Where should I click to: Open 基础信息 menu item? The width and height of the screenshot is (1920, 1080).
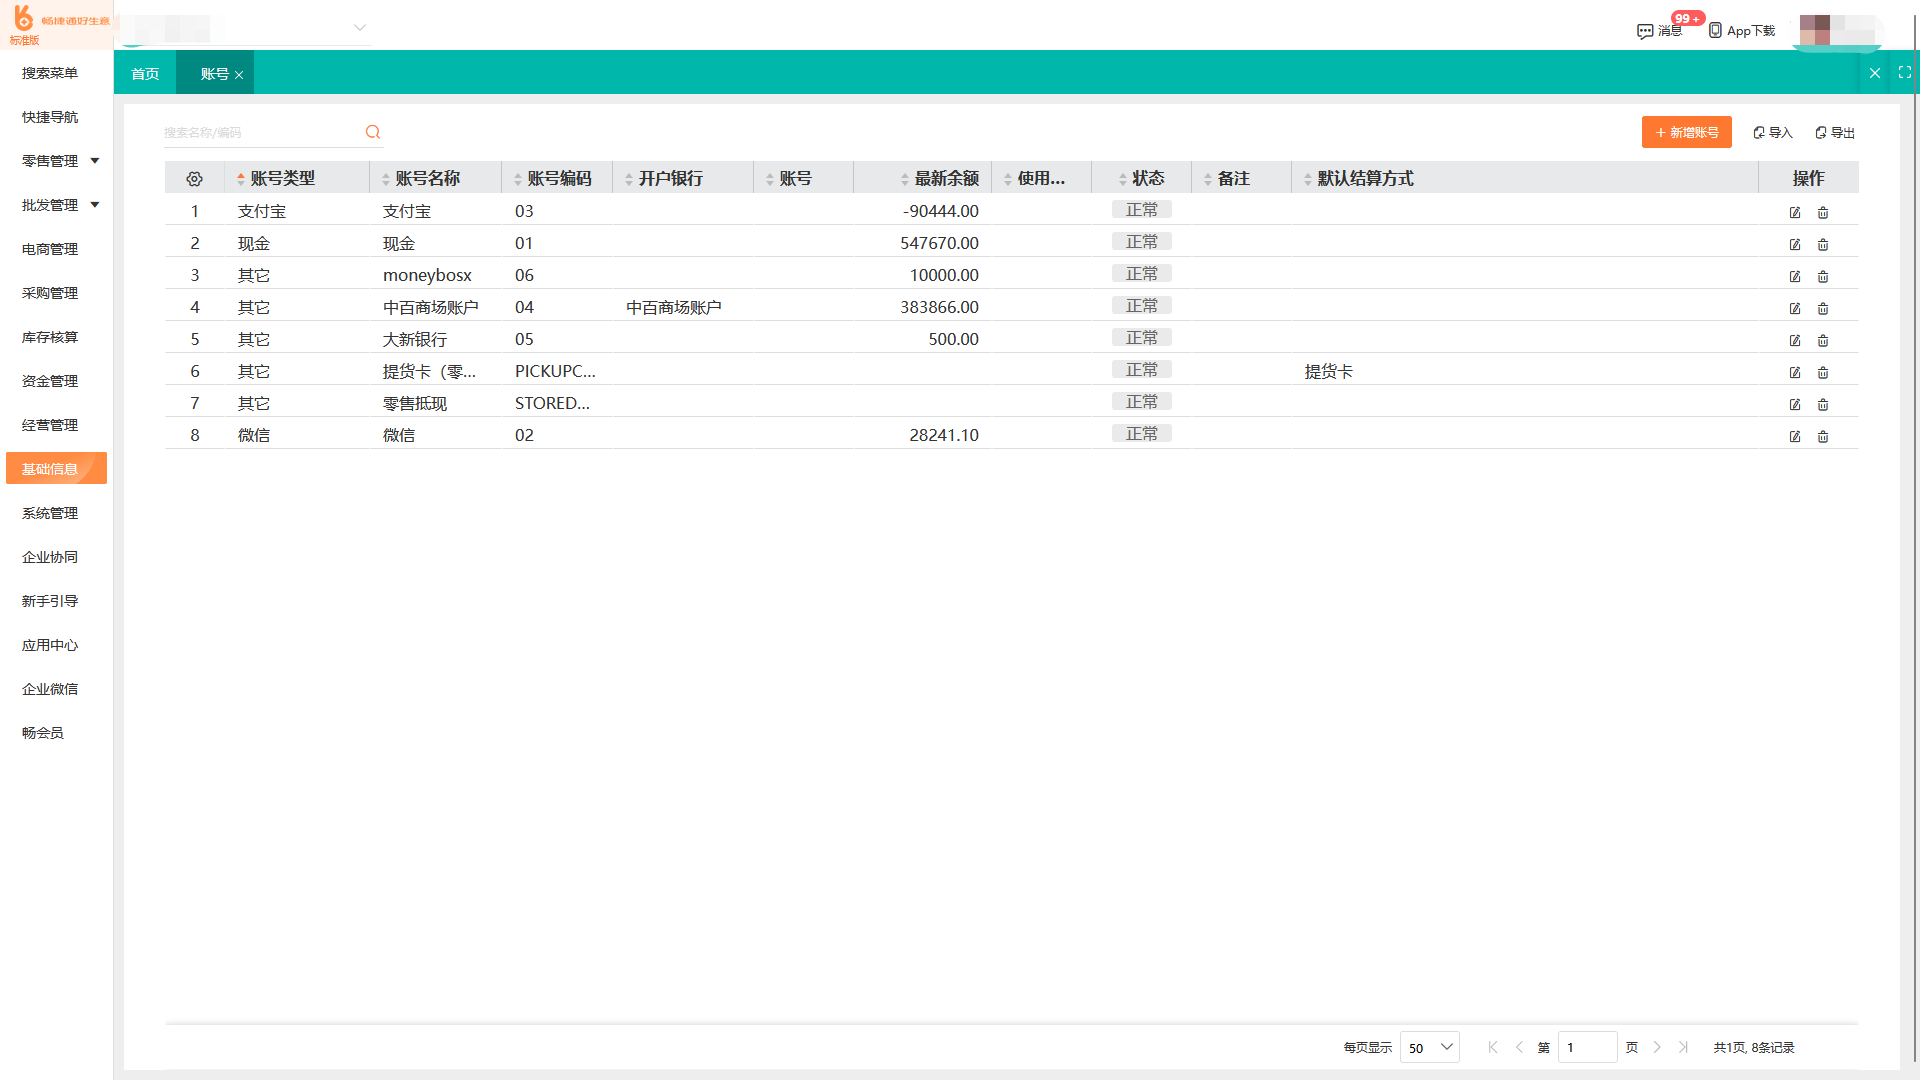(x=54, y=468)
